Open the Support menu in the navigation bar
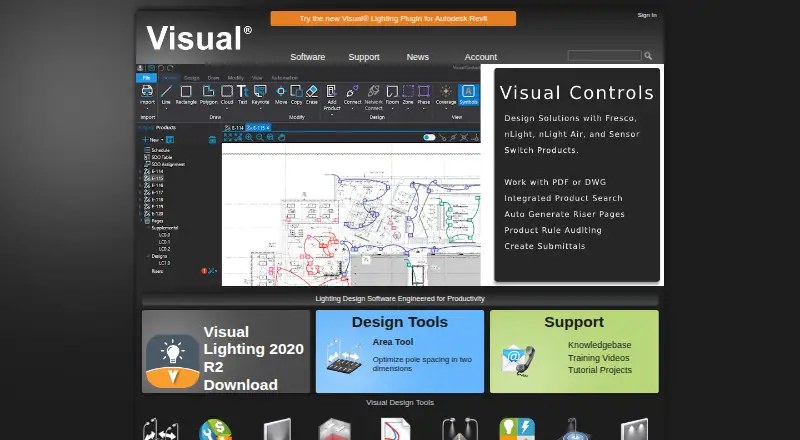 tap(364, 57)
